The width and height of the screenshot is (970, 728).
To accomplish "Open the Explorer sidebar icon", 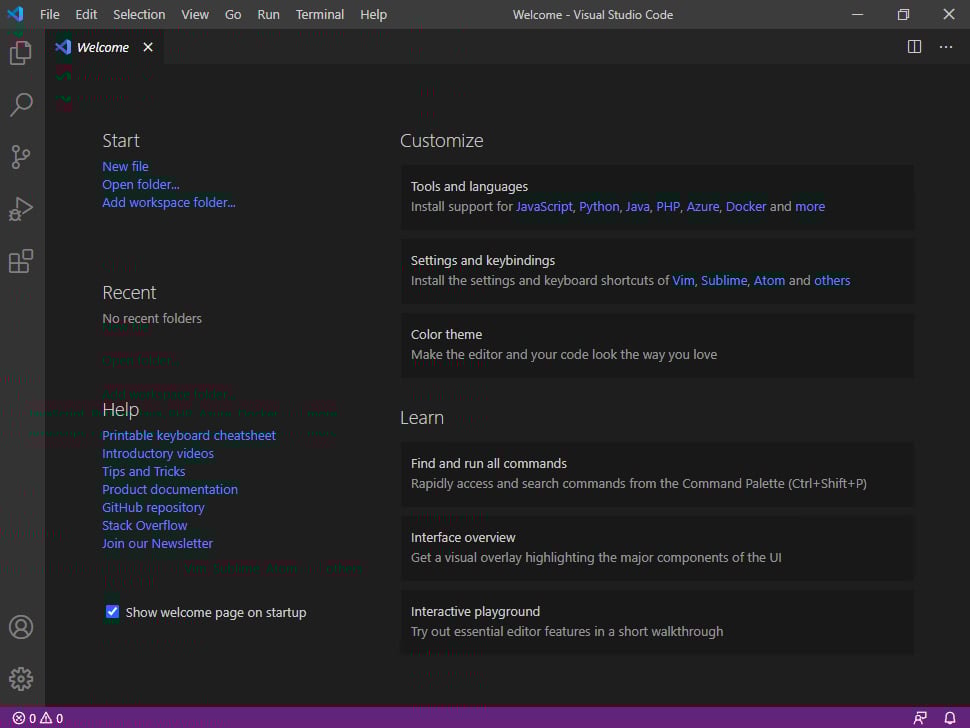I will pyautogui.click(x=21, y=52).
